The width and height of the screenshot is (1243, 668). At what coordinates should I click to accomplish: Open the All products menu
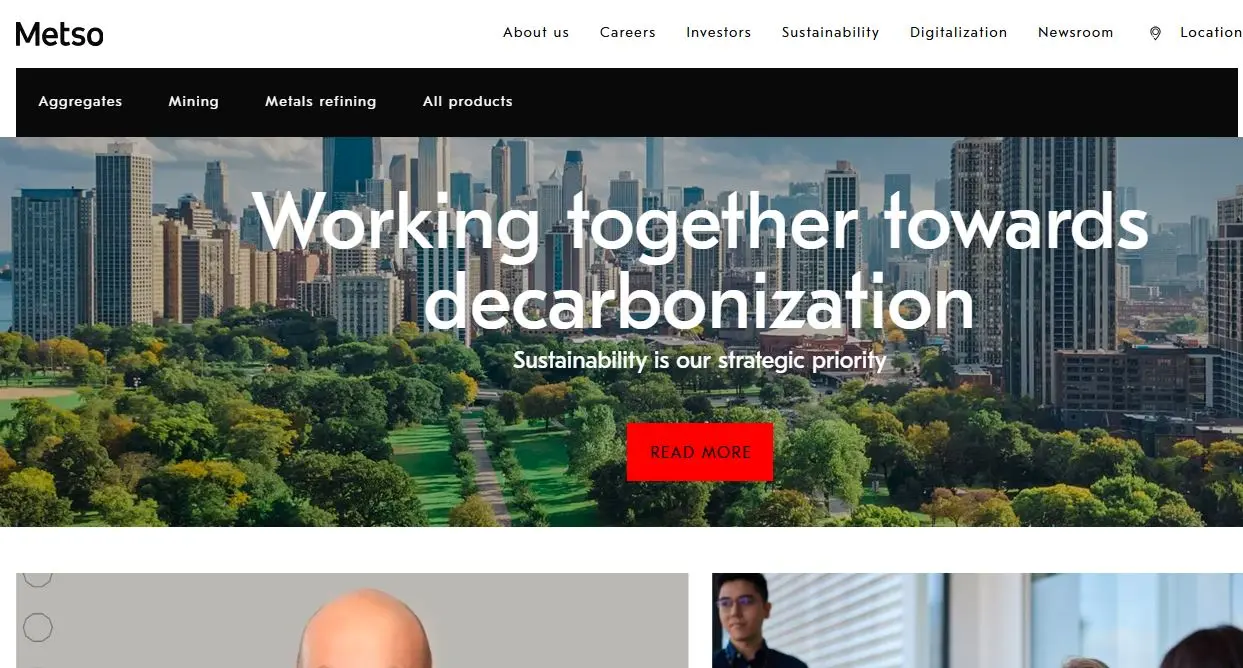467,101
